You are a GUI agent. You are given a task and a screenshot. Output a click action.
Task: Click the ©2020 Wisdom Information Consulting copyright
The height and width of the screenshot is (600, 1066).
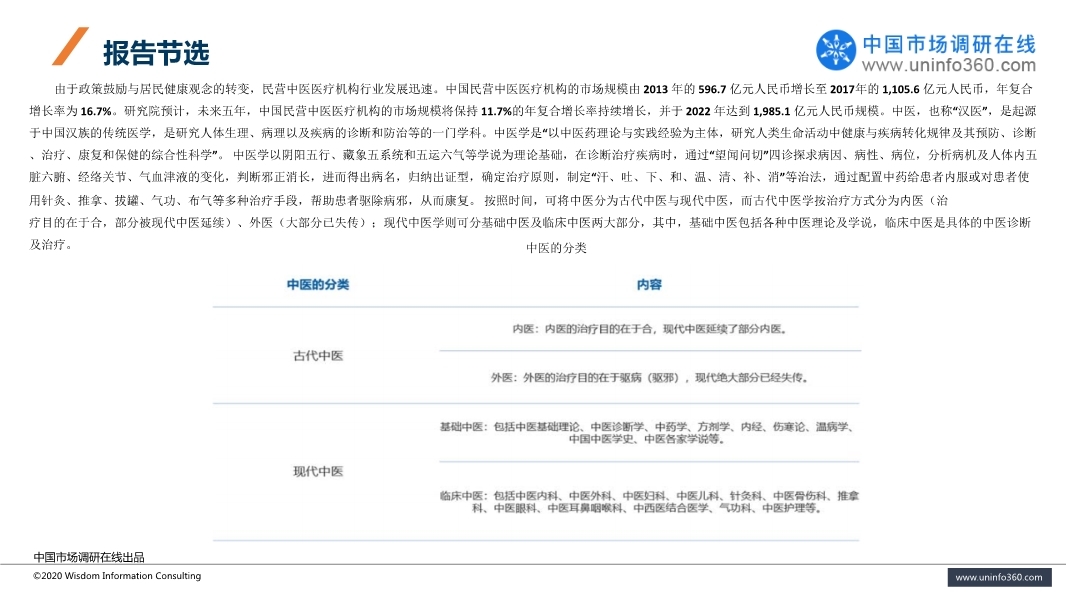117,576
